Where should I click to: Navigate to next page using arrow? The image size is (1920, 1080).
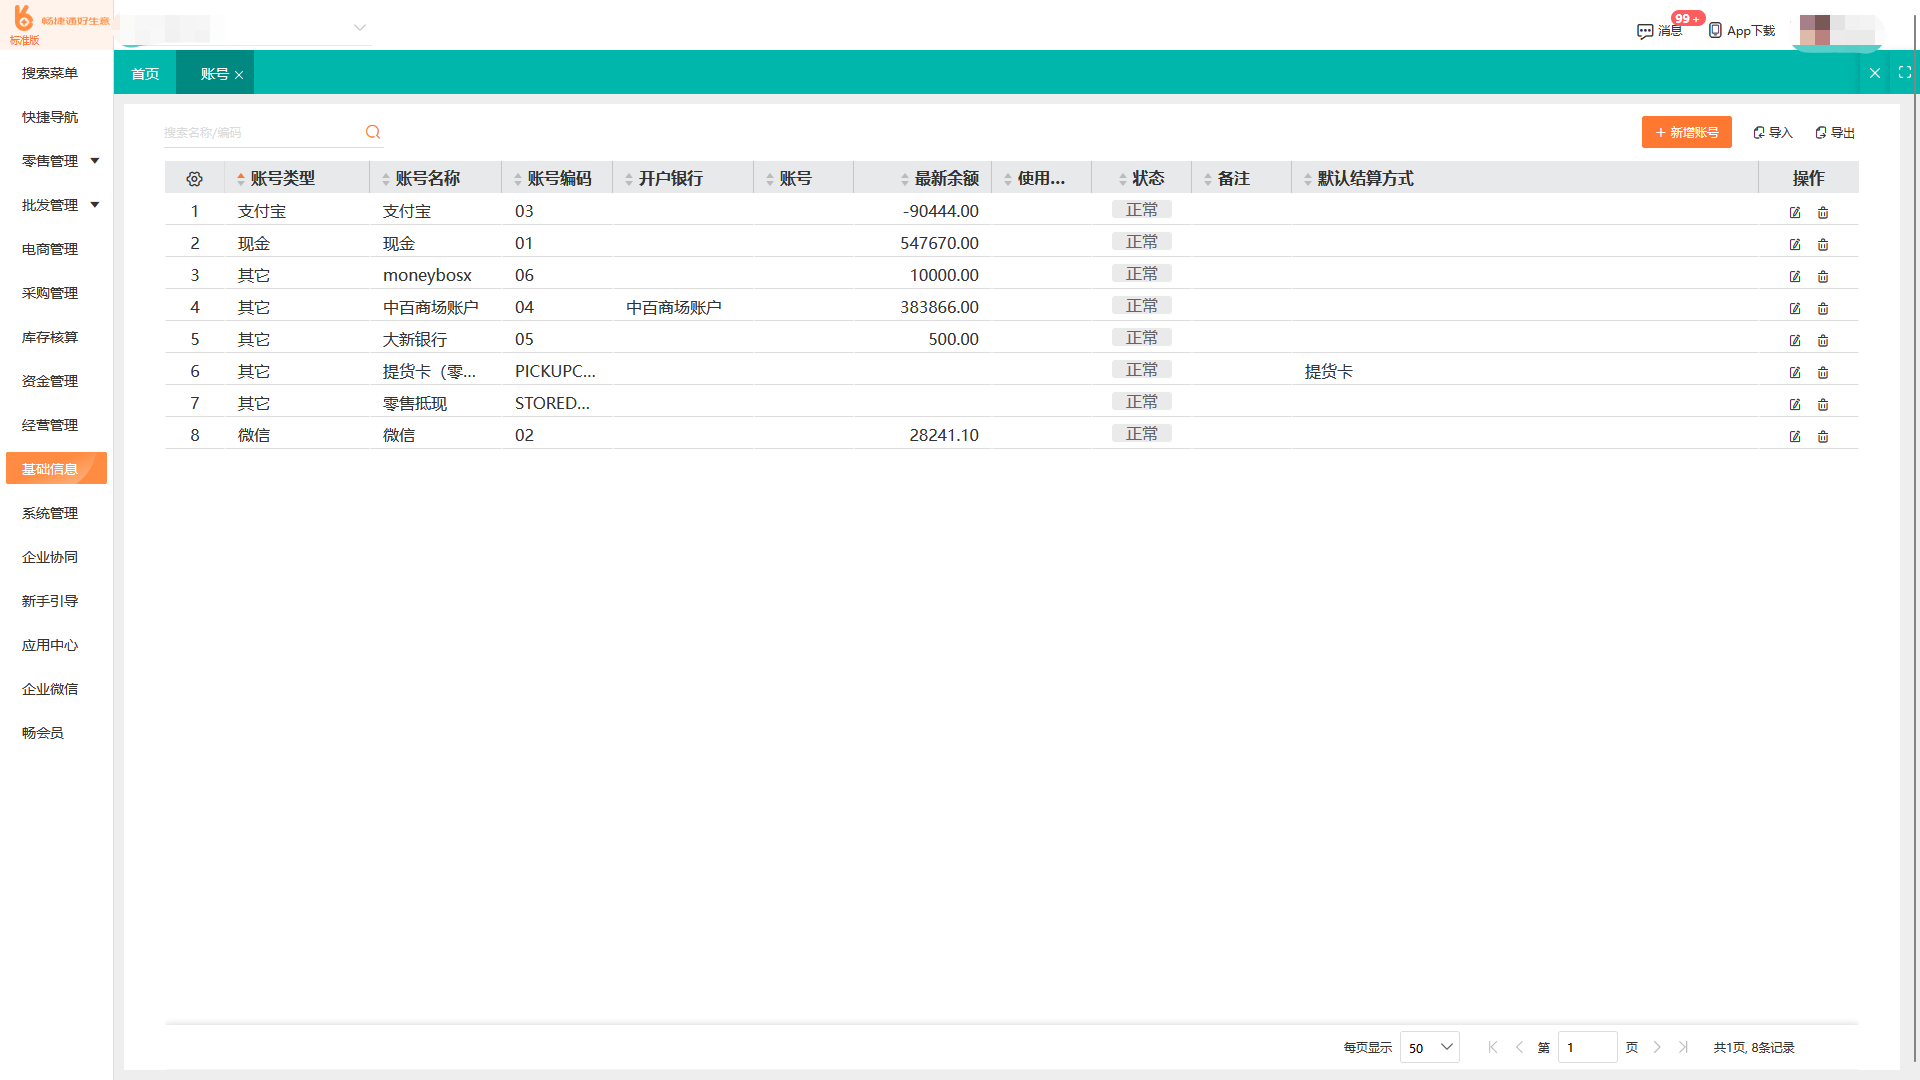1656,1047
